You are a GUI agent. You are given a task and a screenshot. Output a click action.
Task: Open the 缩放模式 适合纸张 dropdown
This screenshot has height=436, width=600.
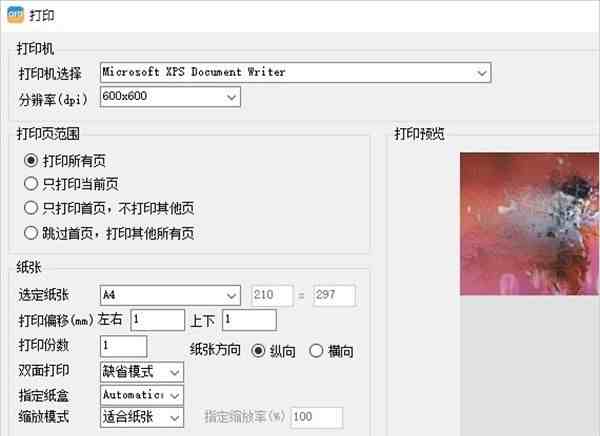pos(142,417)
